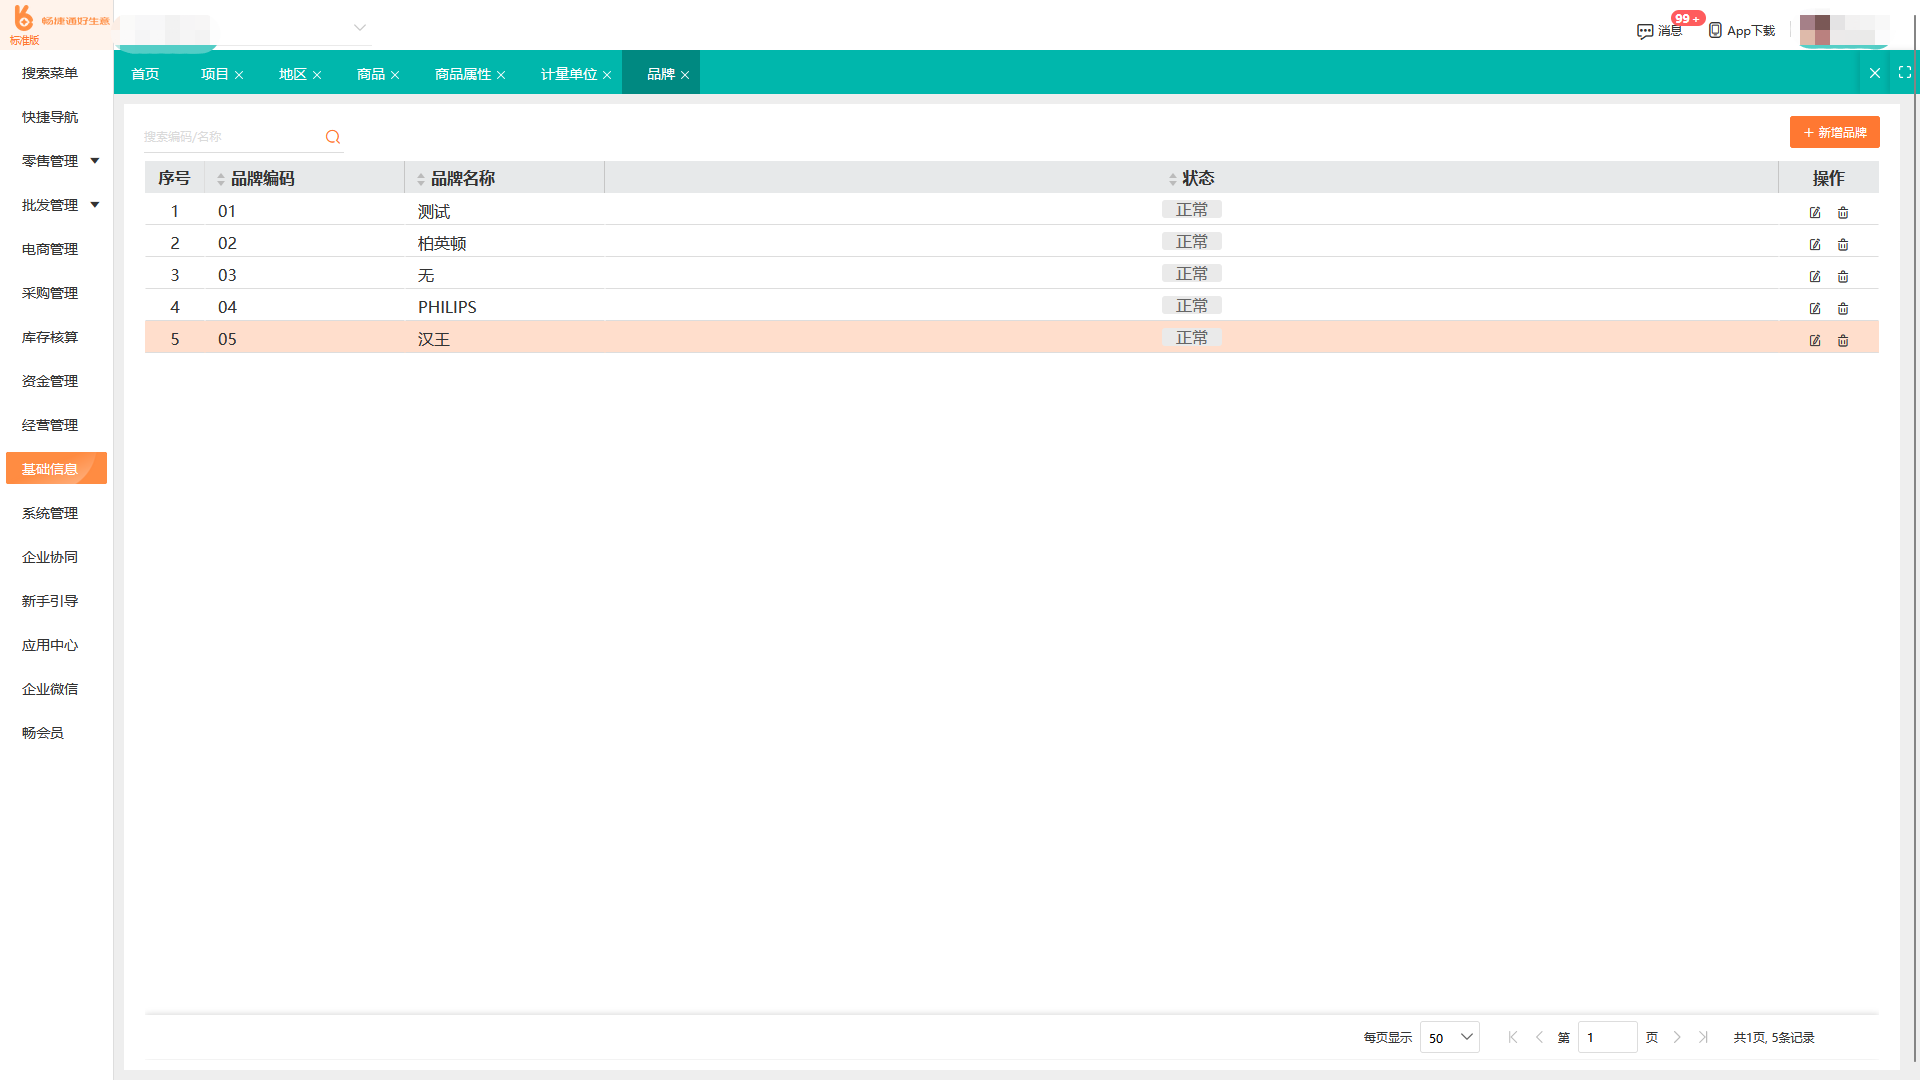The width and height of the screenshot is (1920, 1080).
Task: Navigate to next page using arrow
Action: coord(1677,1038)
